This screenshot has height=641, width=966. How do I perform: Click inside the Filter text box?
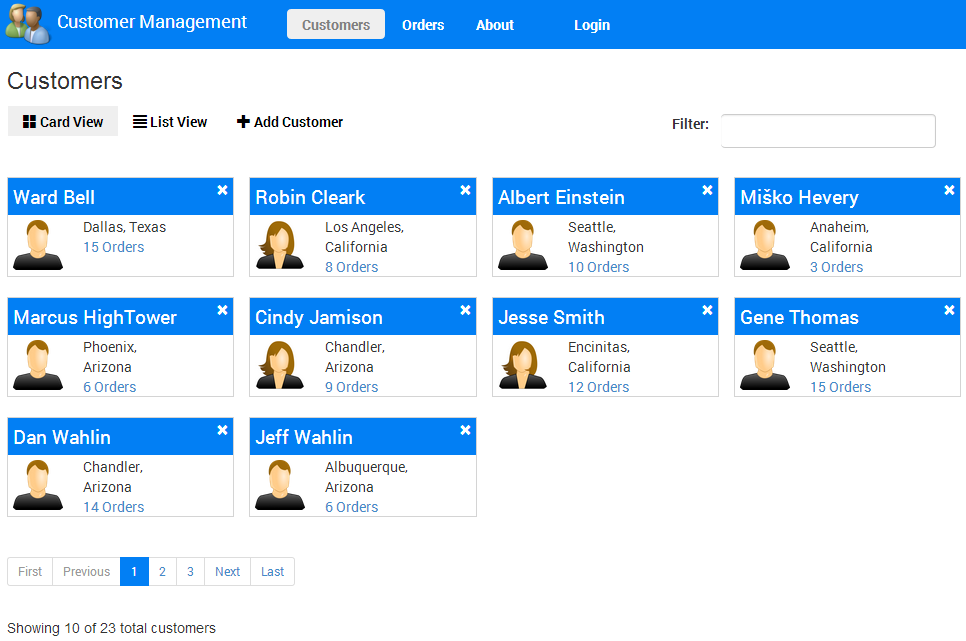[827, 131]
